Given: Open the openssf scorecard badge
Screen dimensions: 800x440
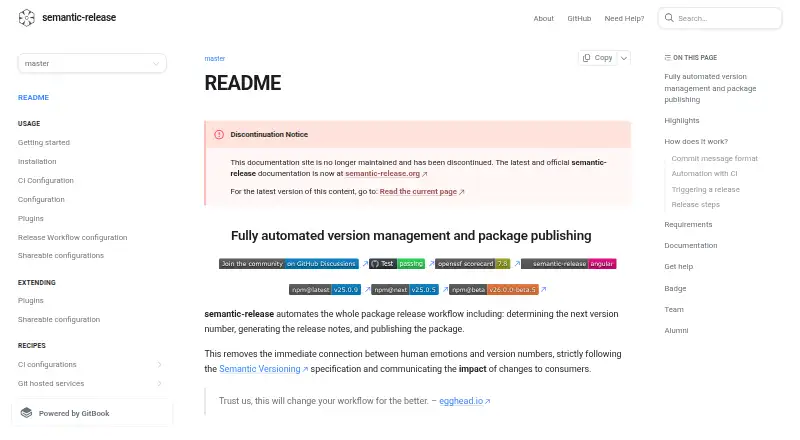Looking at the screenshot, I should click(472, 264).
